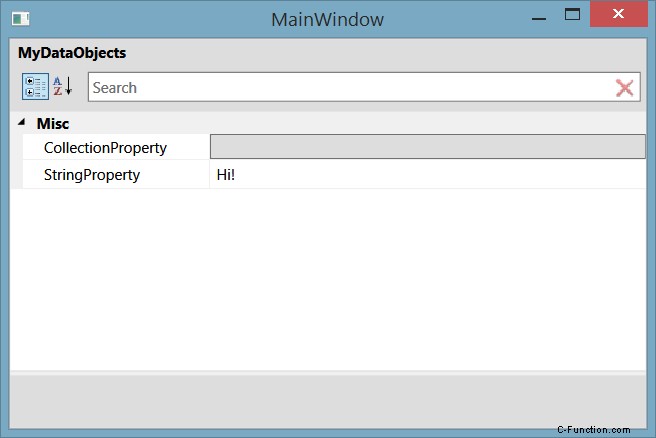The image size is (656, 438).
Task: Grab the splitter above the description panel
Action: click(328, 372)
